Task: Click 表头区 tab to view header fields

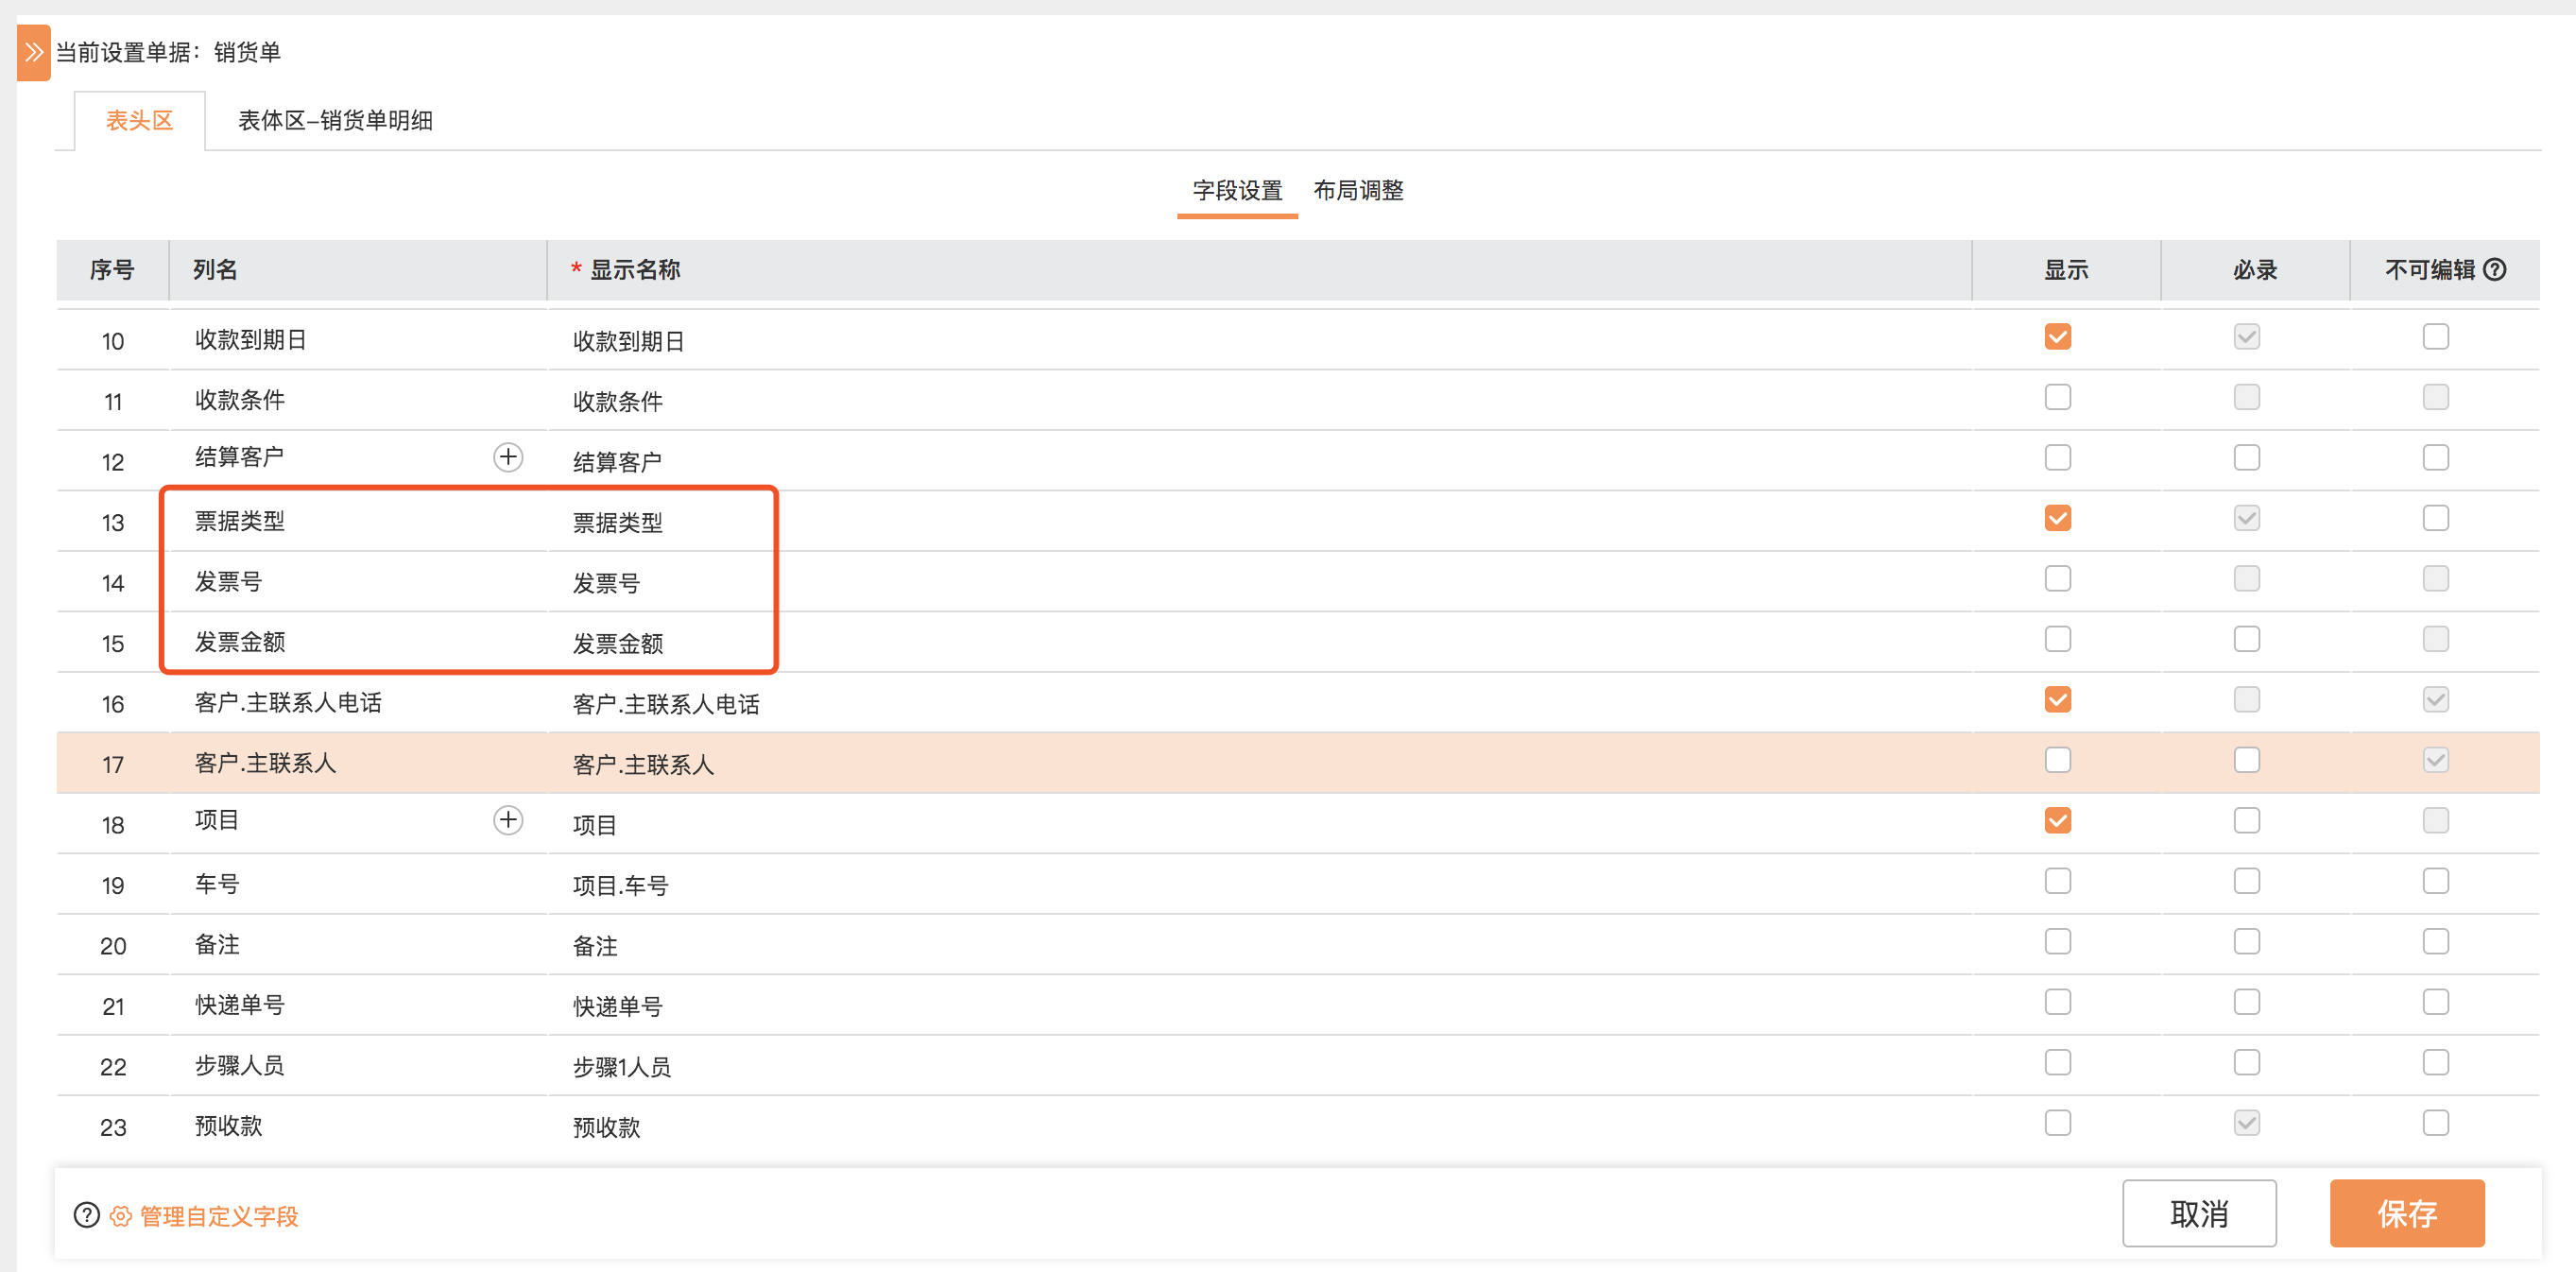Action: 140,118
